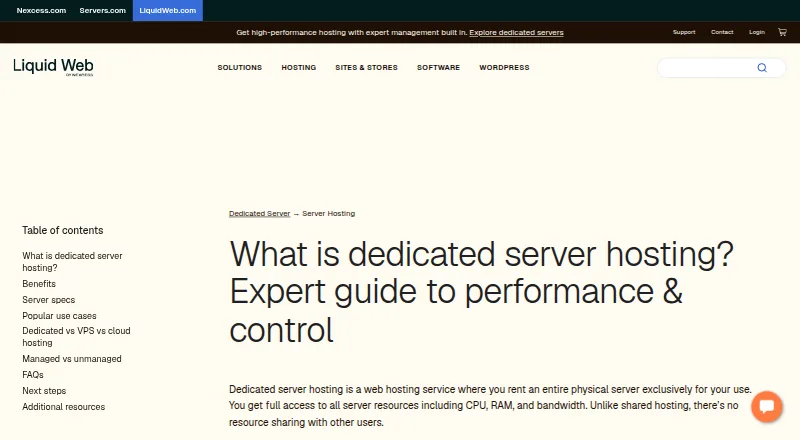
Task: Open the Solutions menu
Action: point(240,67)
